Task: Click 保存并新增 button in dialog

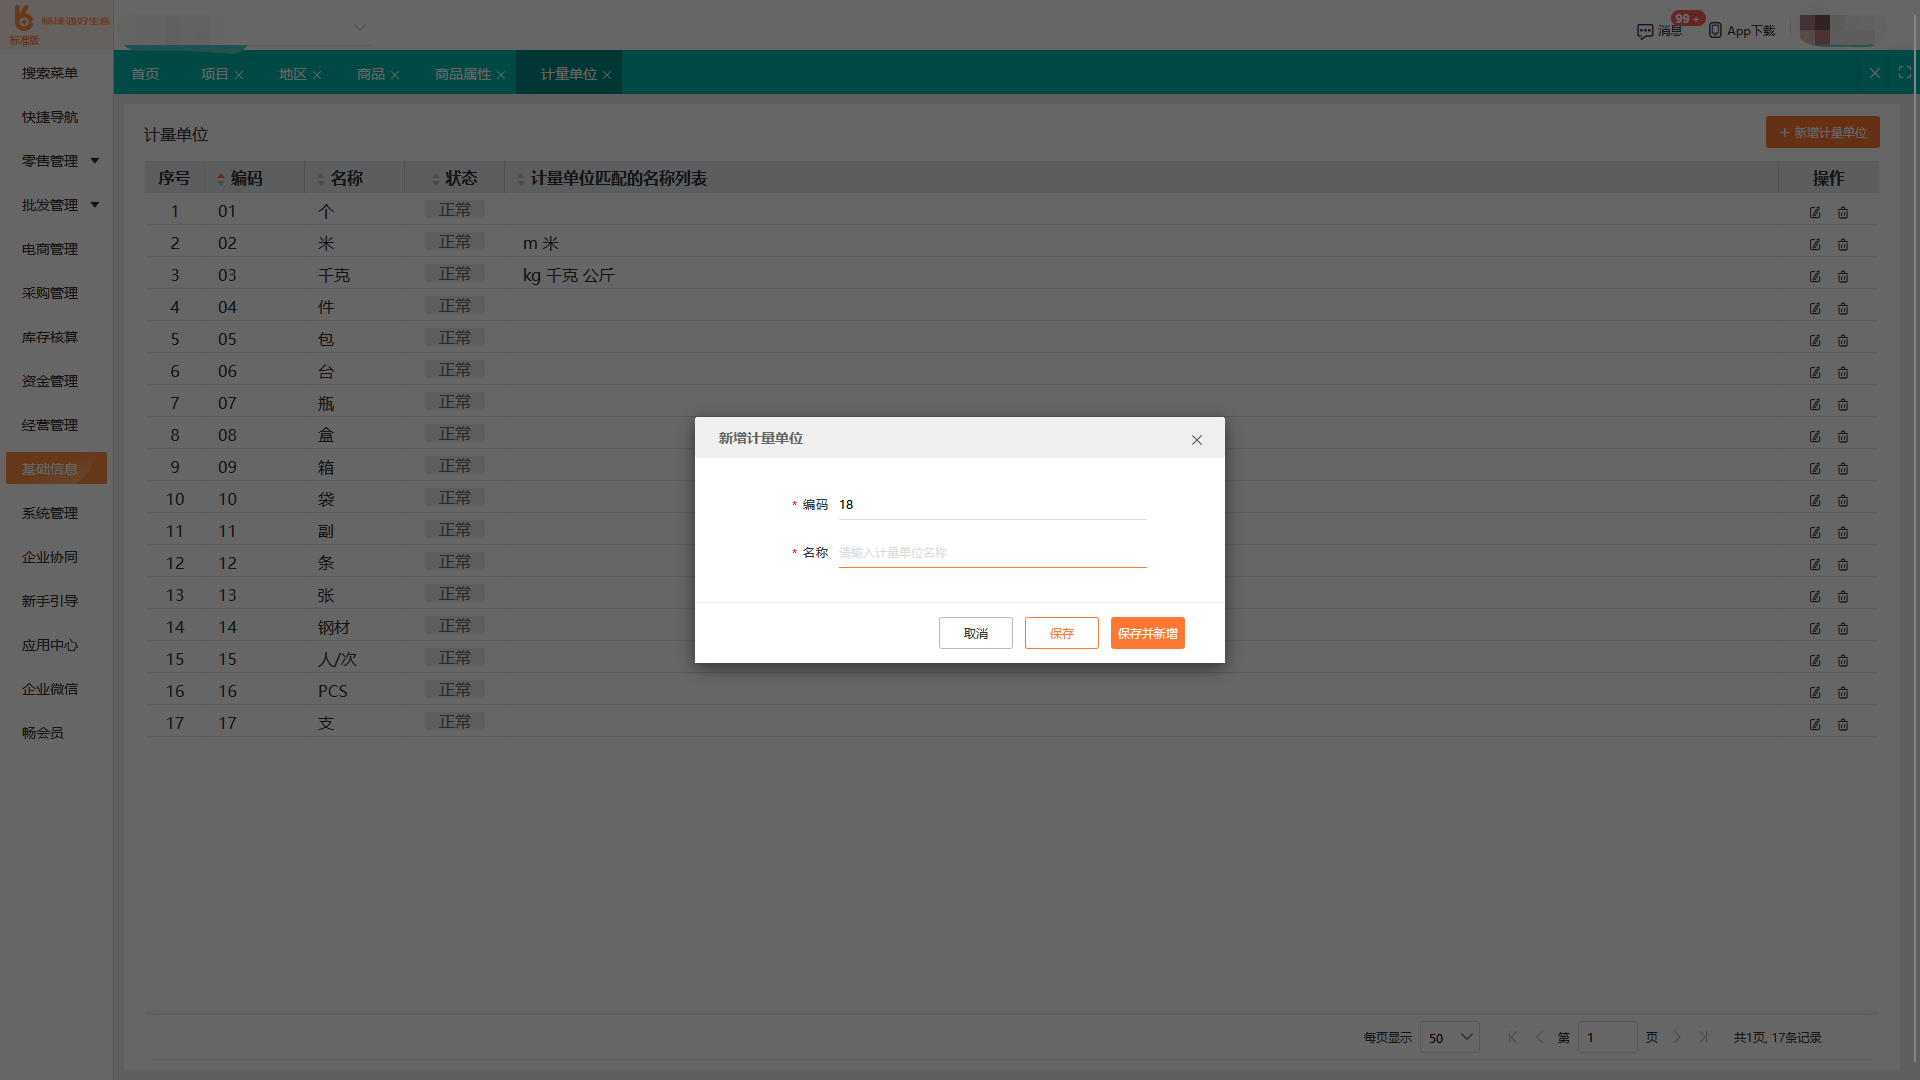Action: tap(1146, 633)
